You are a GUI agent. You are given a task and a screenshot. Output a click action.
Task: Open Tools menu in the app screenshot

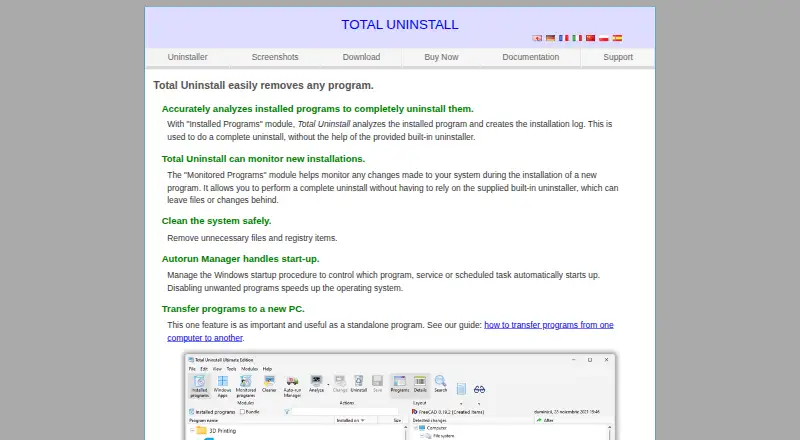[232, 369]
